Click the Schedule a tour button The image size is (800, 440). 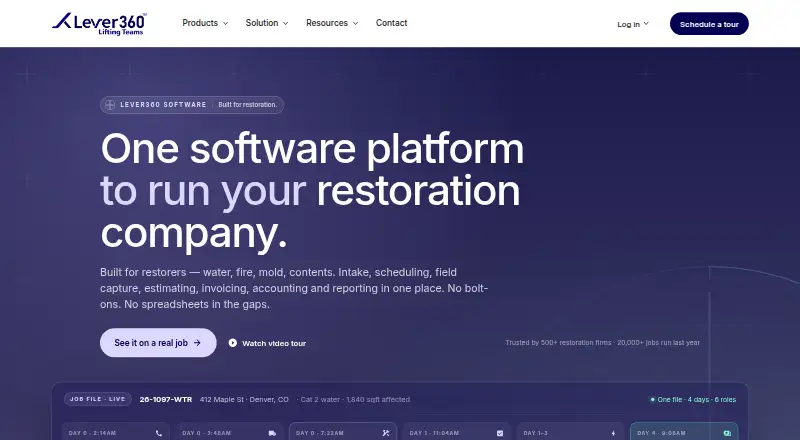point(709,24)
